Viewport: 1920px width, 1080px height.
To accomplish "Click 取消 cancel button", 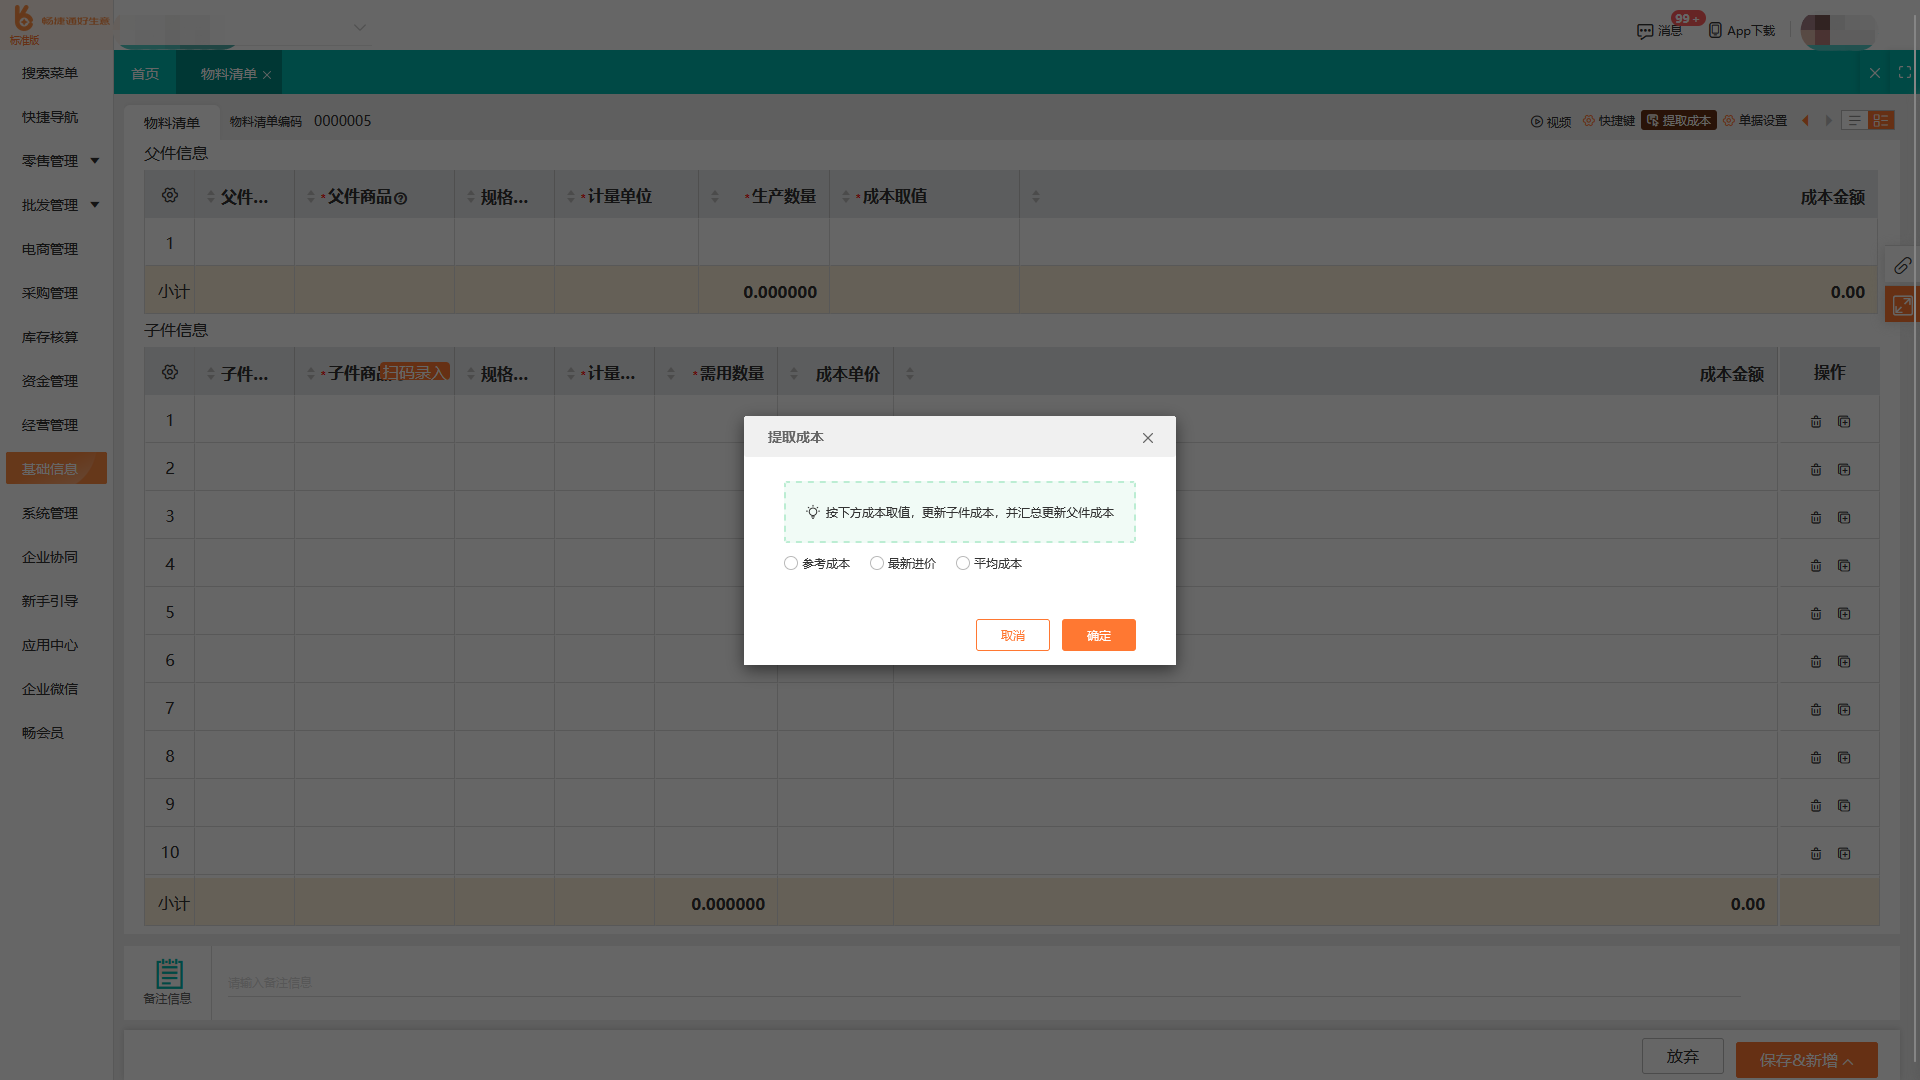I will point(1013,634).
